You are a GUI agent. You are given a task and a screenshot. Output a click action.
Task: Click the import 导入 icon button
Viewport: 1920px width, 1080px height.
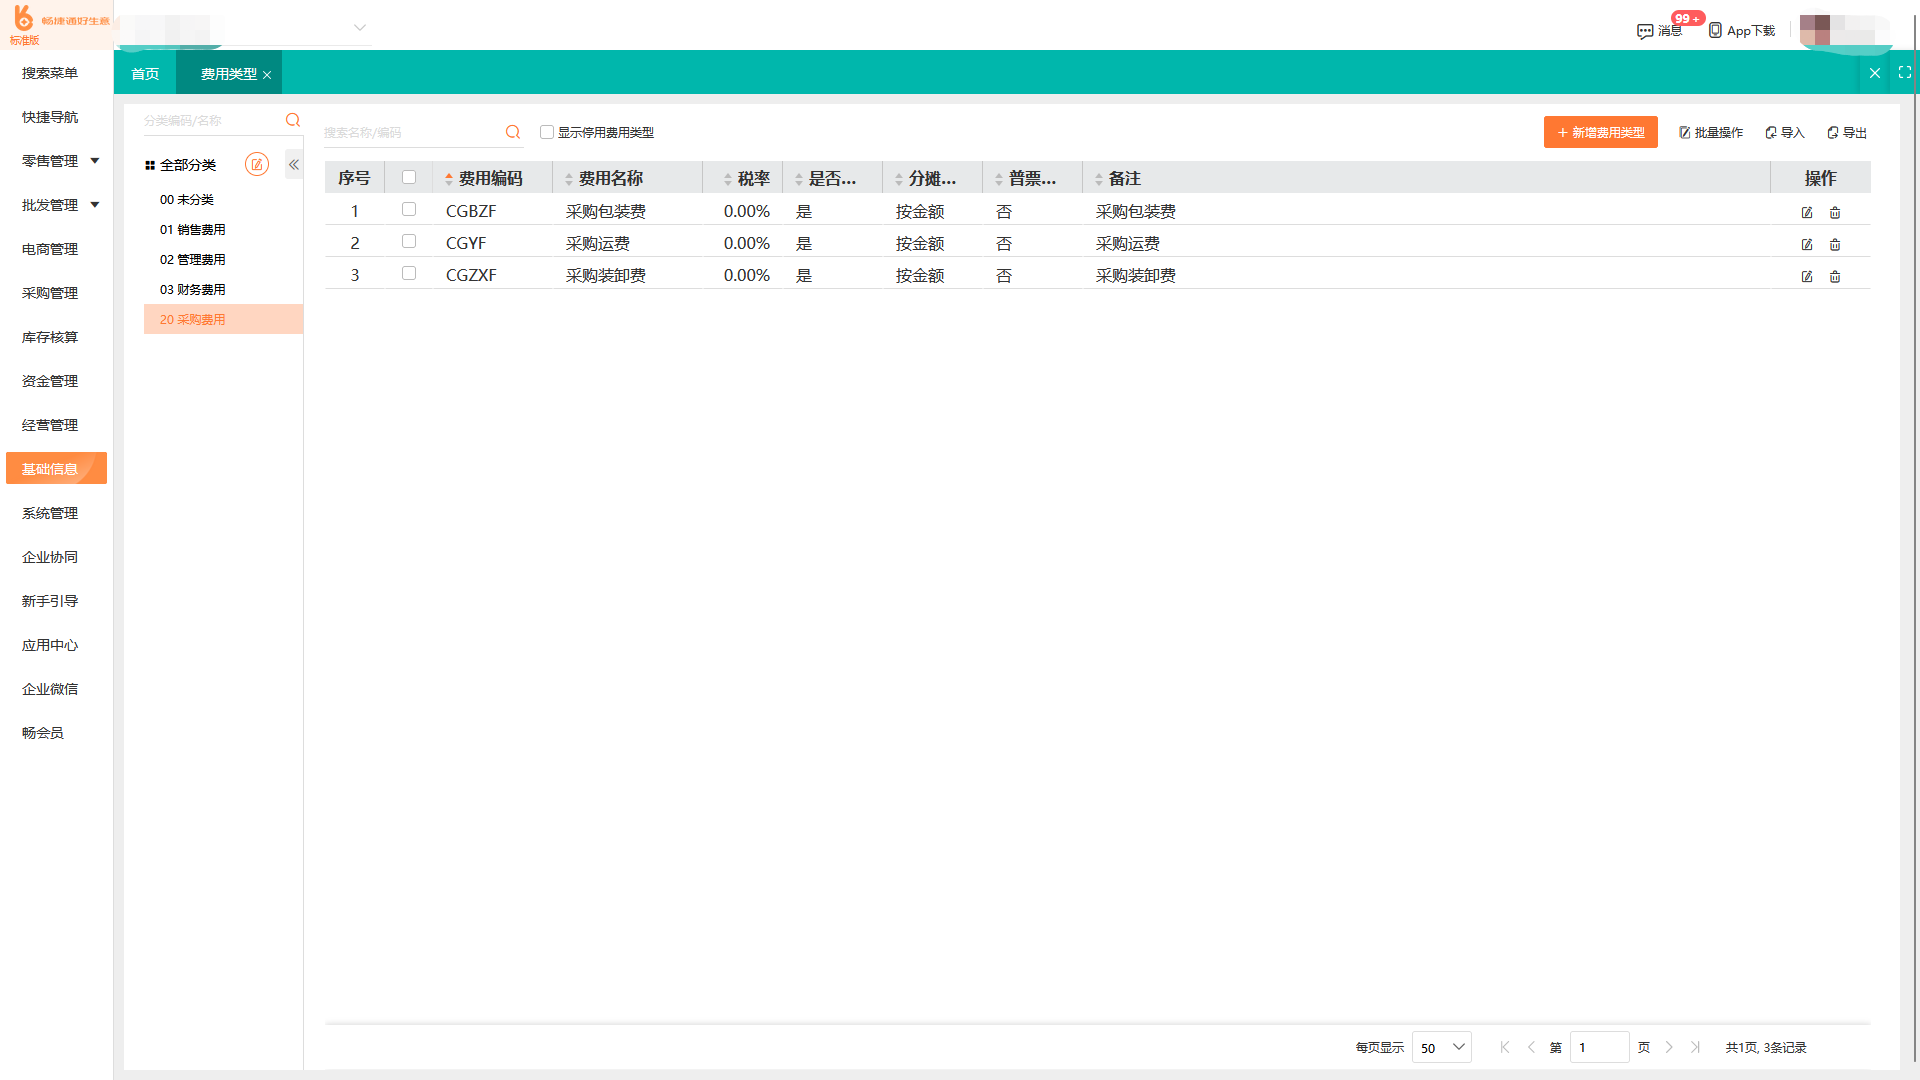coord(1785,132)
